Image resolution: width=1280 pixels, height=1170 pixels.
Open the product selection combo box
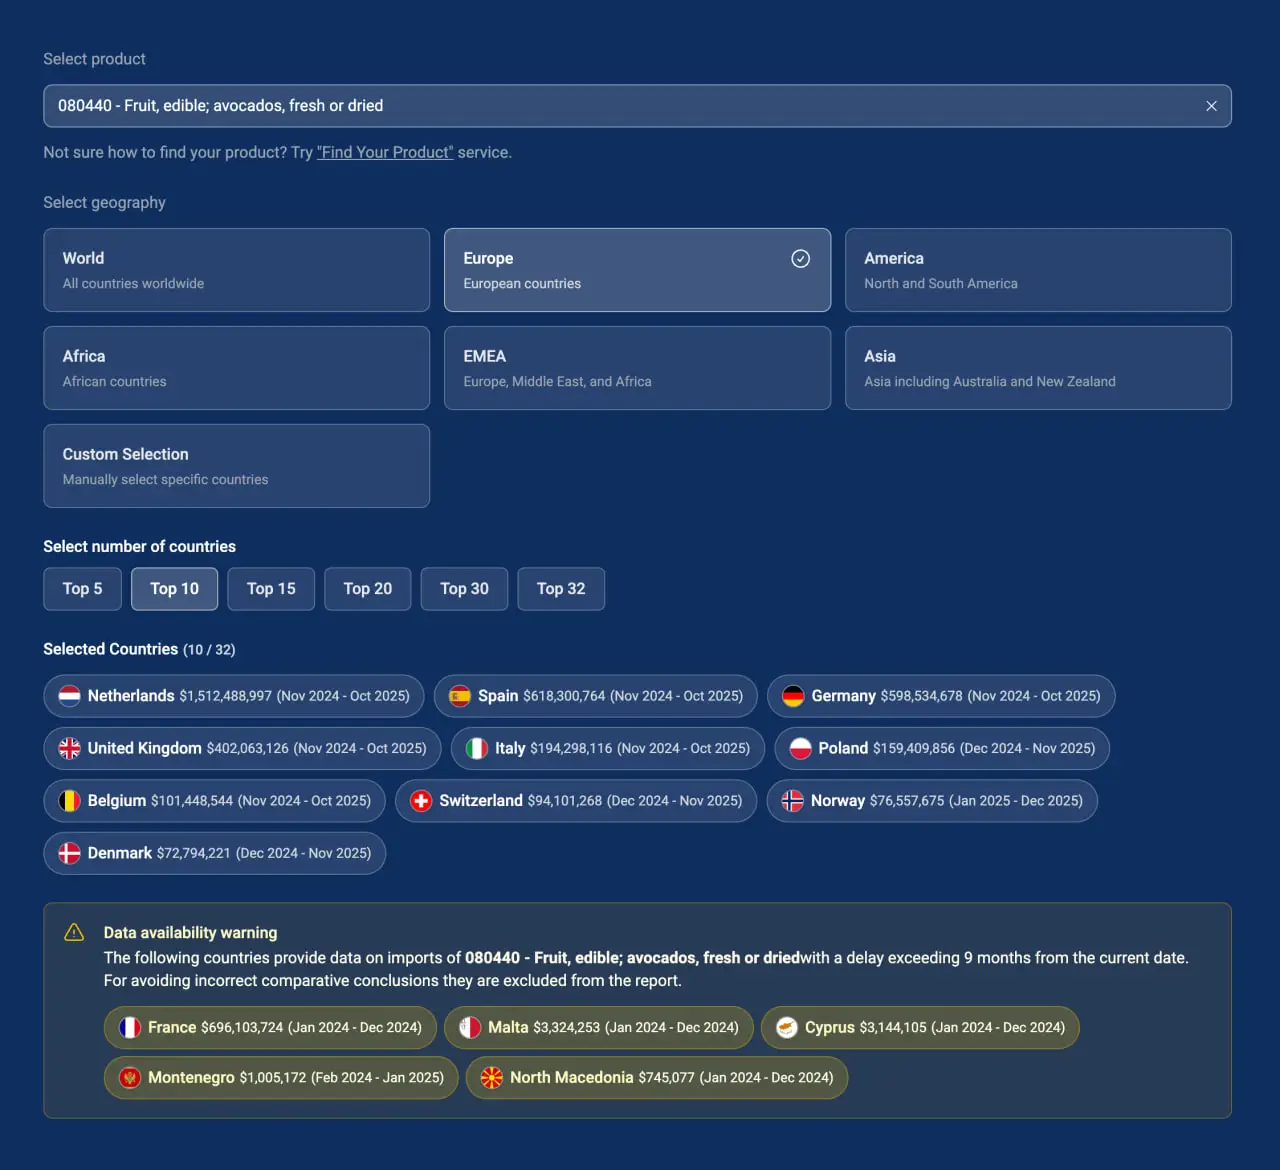tap(620, 106)
